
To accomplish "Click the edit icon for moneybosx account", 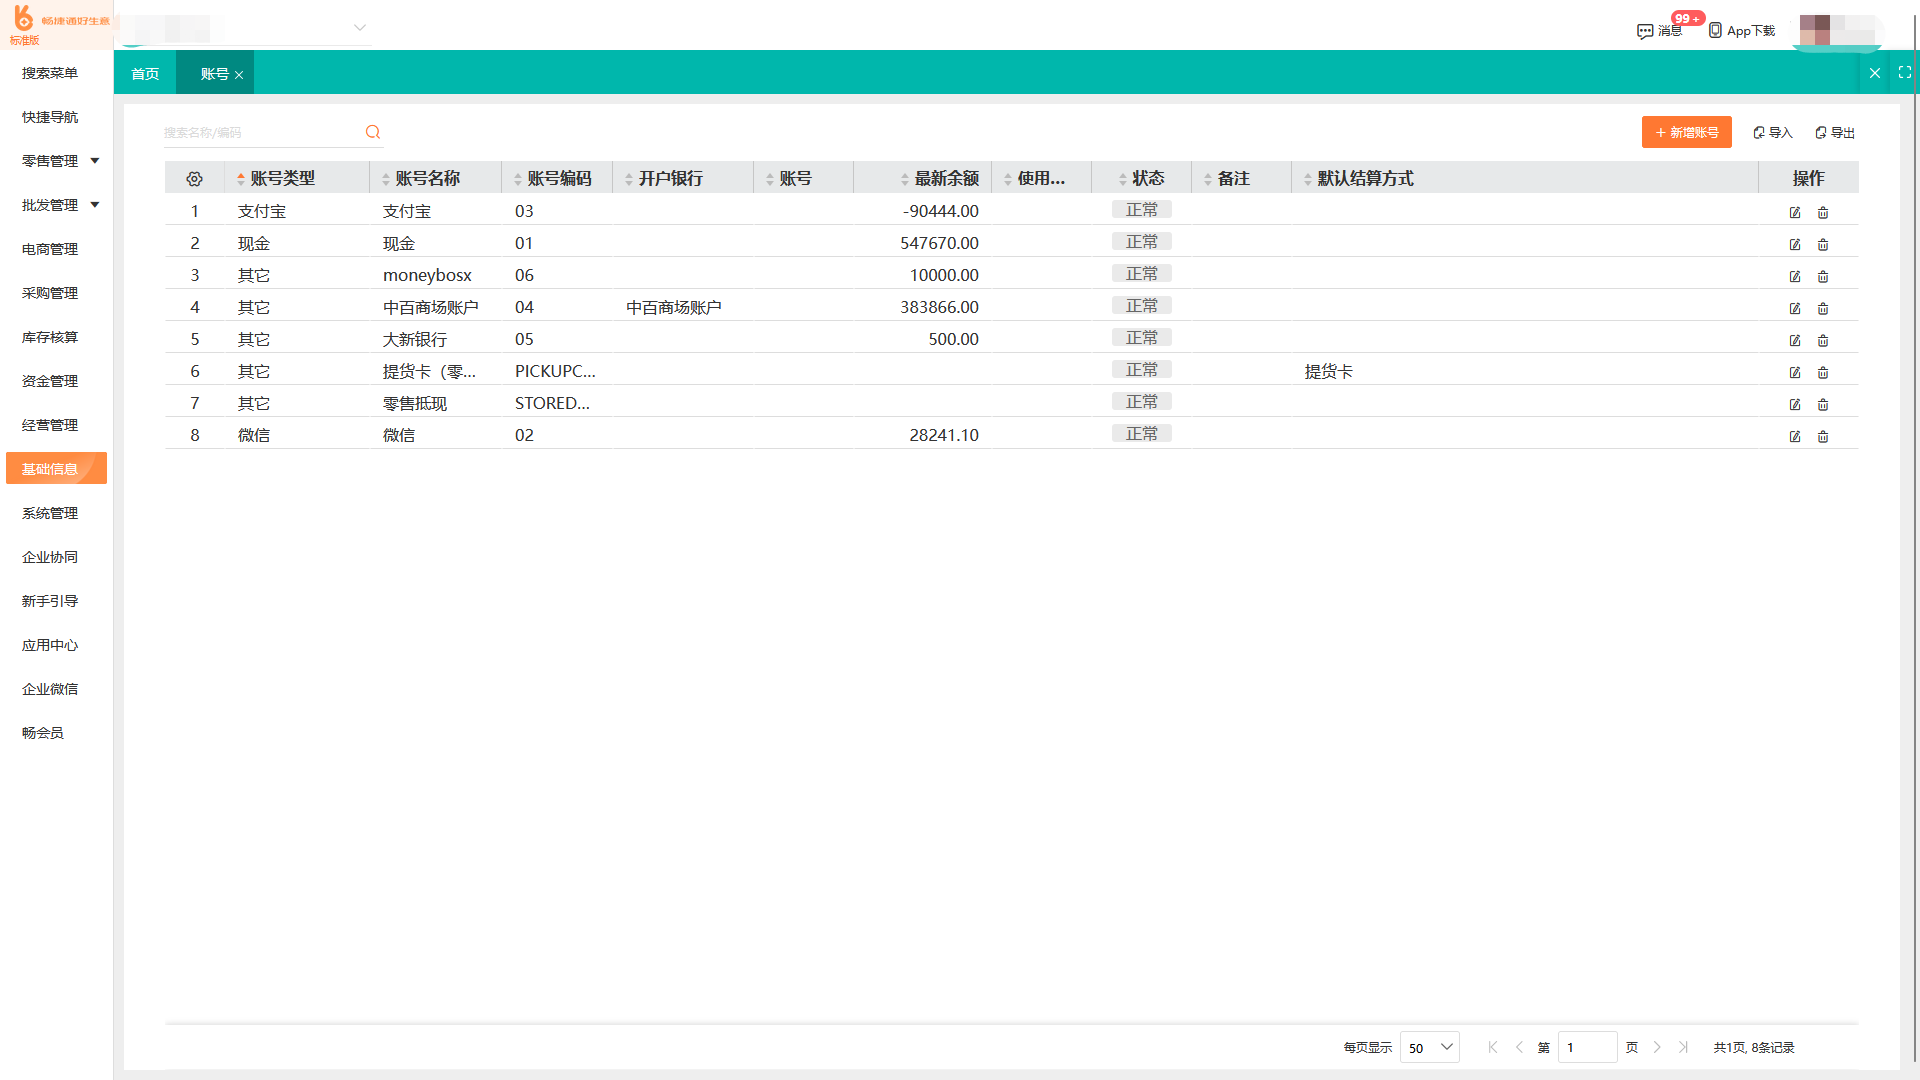I will pos(1796,276).
